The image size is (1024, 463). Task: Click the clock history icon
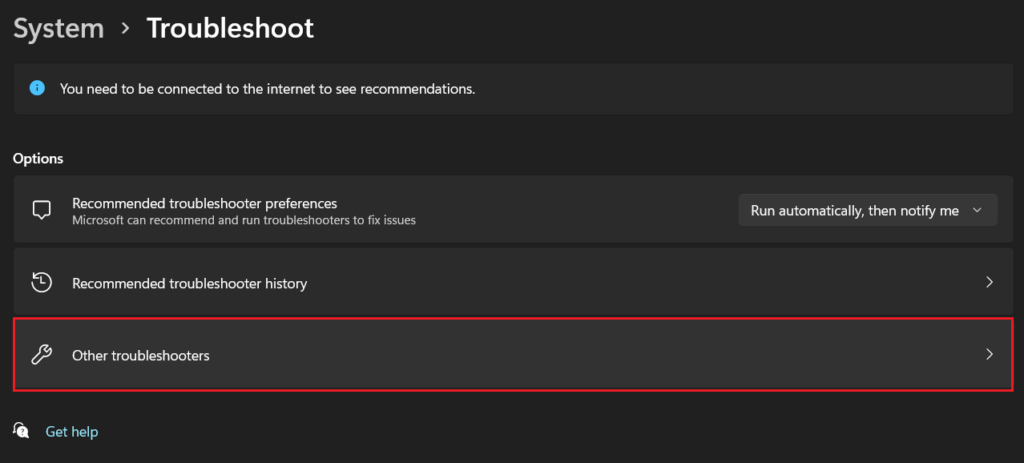41,283
